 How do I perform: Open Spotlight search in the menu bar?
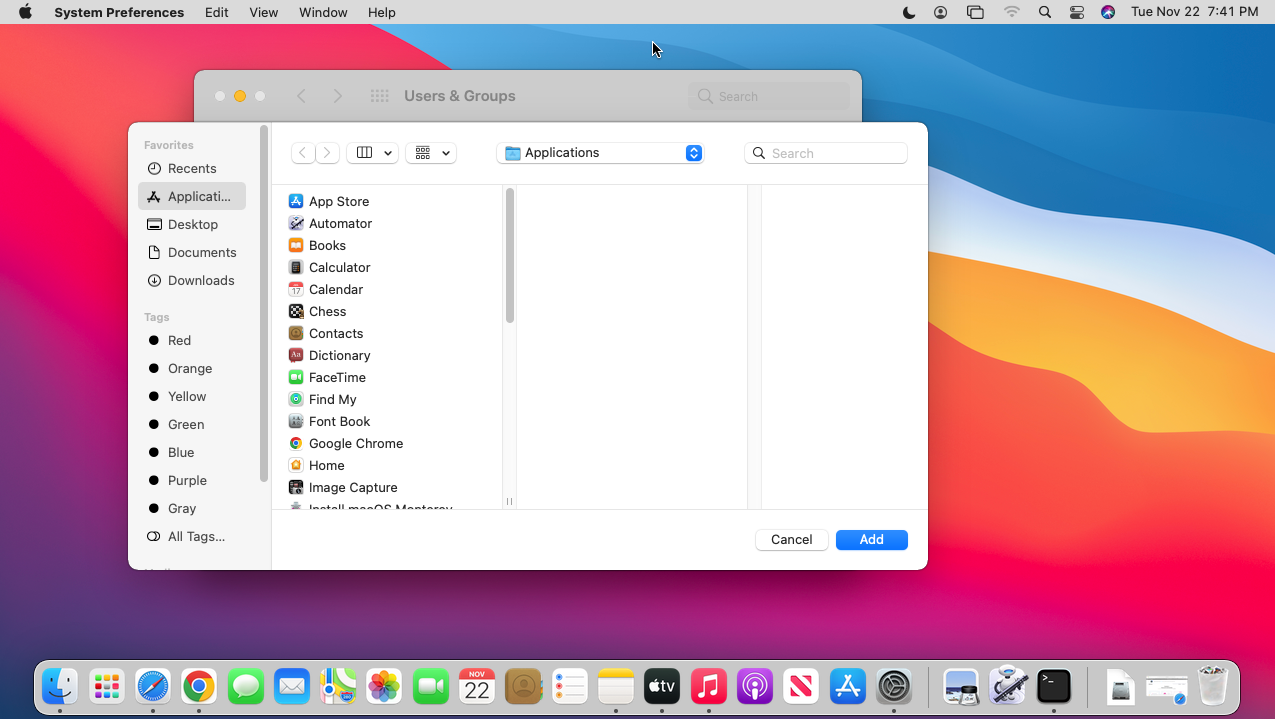1044,12
